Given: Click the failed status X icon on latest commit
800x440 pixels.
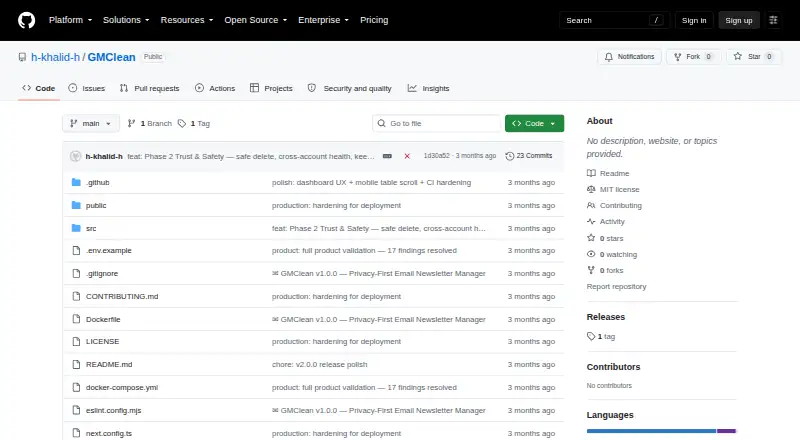Looking at the screenshot, I should tap(407, 156).
